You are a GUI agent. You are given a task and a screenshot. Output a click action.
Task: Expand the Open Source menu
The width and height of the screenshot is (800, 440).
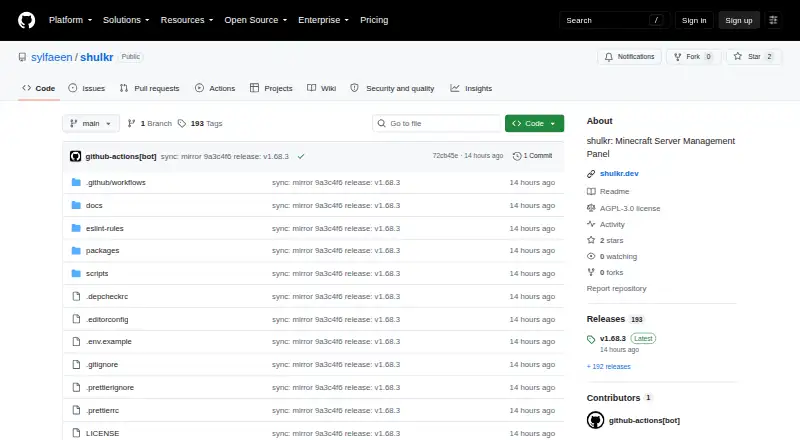click(256, 20)
